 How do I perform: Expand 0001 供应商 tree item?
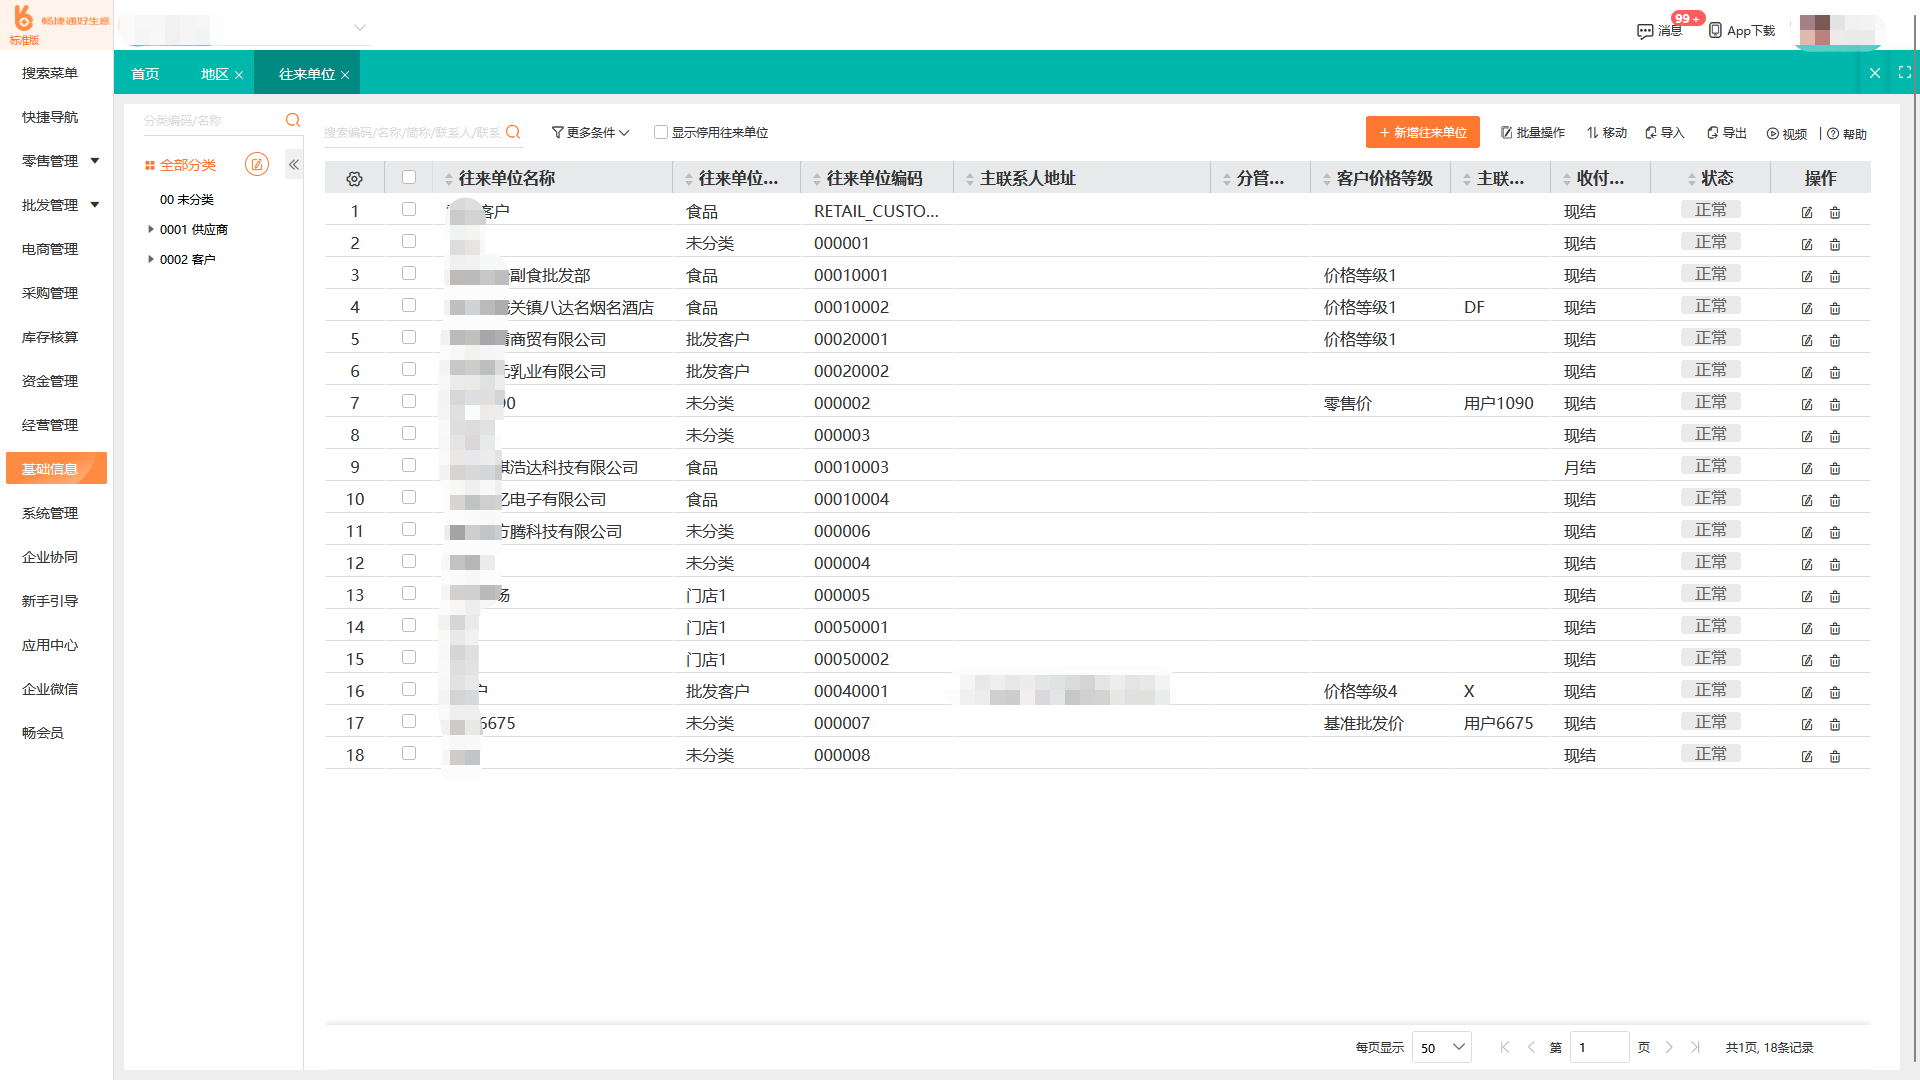pyautogui.click(x=149, y=229)
